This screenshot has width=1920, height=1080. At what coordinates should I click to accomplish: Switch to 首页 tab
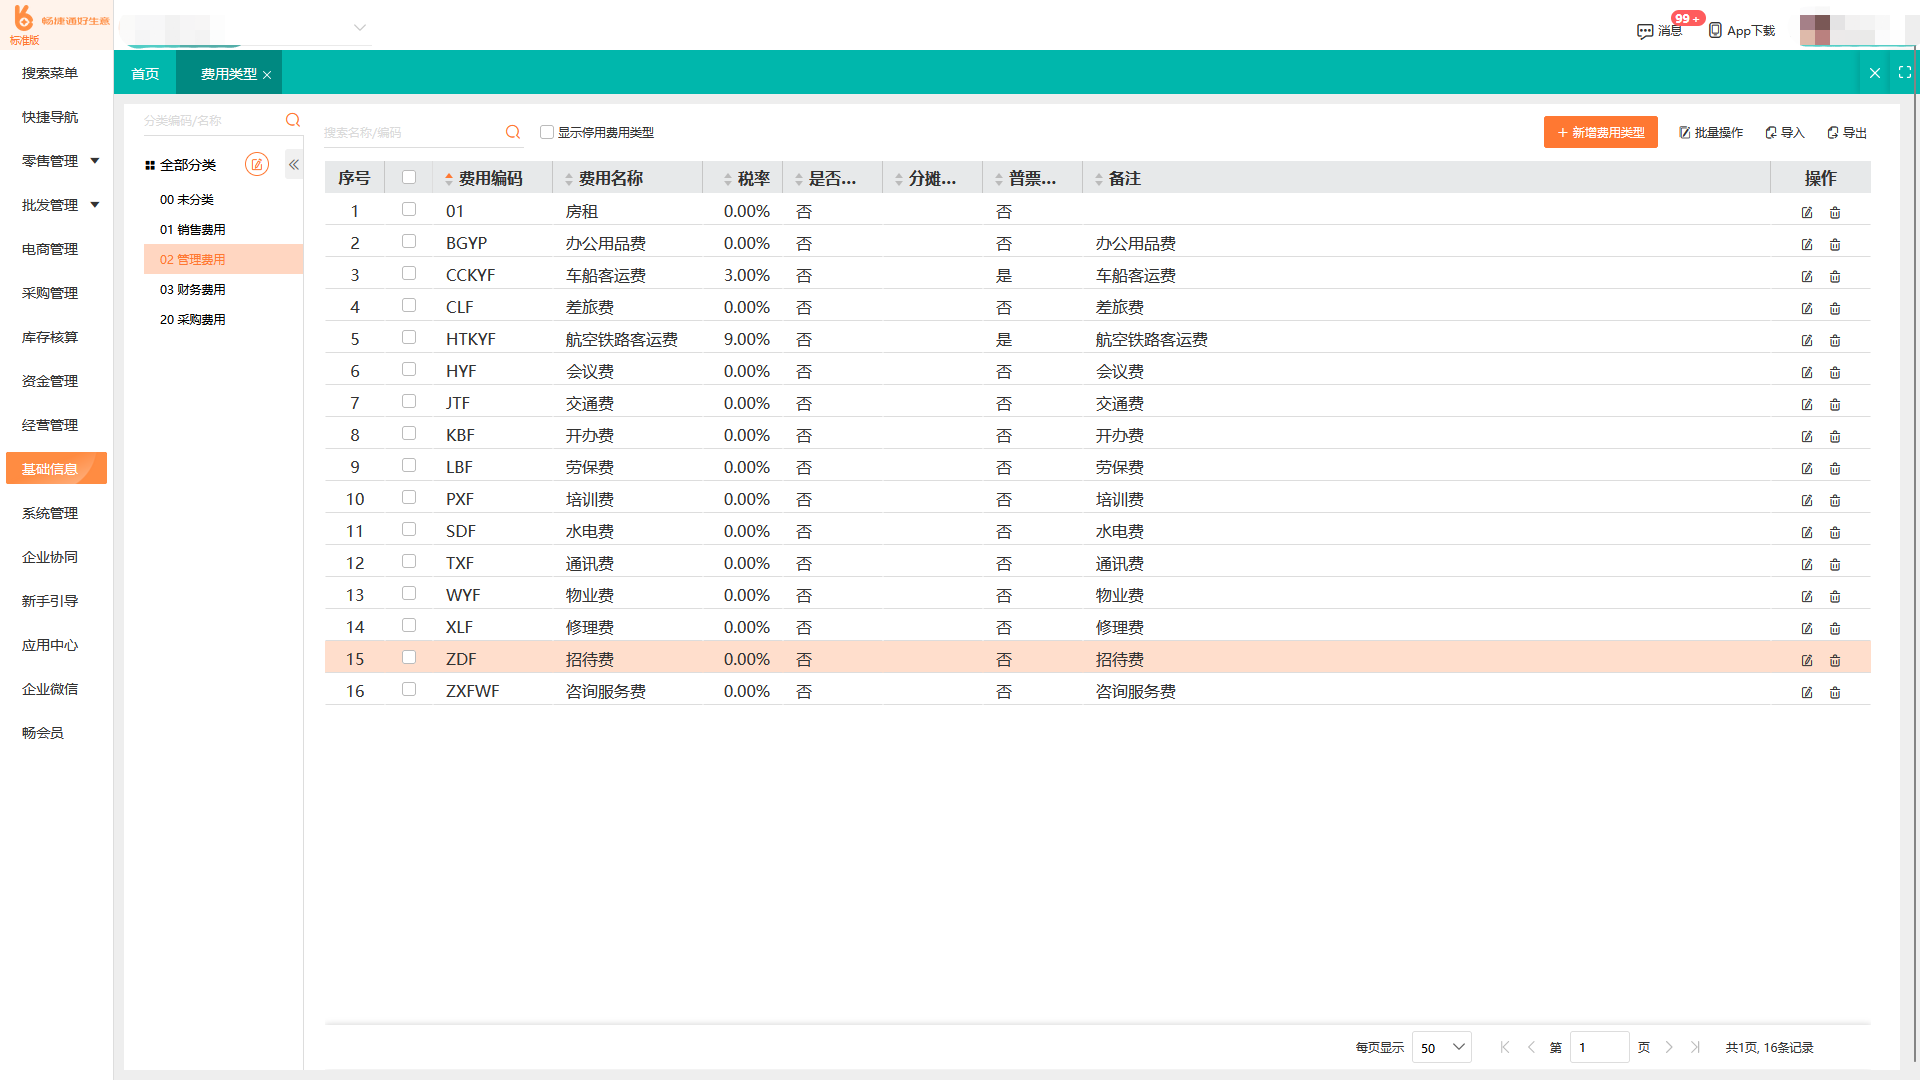pos(144,74)
